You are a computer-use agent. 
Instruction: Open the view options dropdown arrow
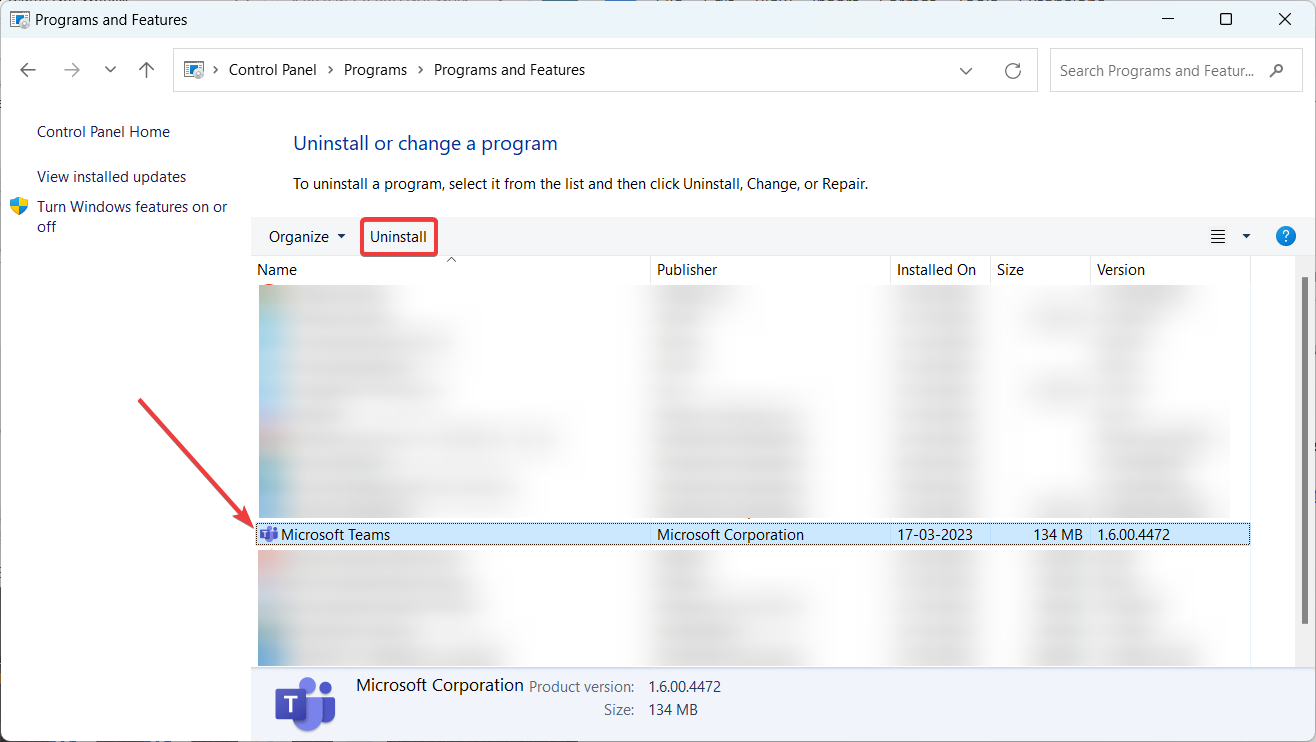pyautogui.click(x=1246, y=237)
